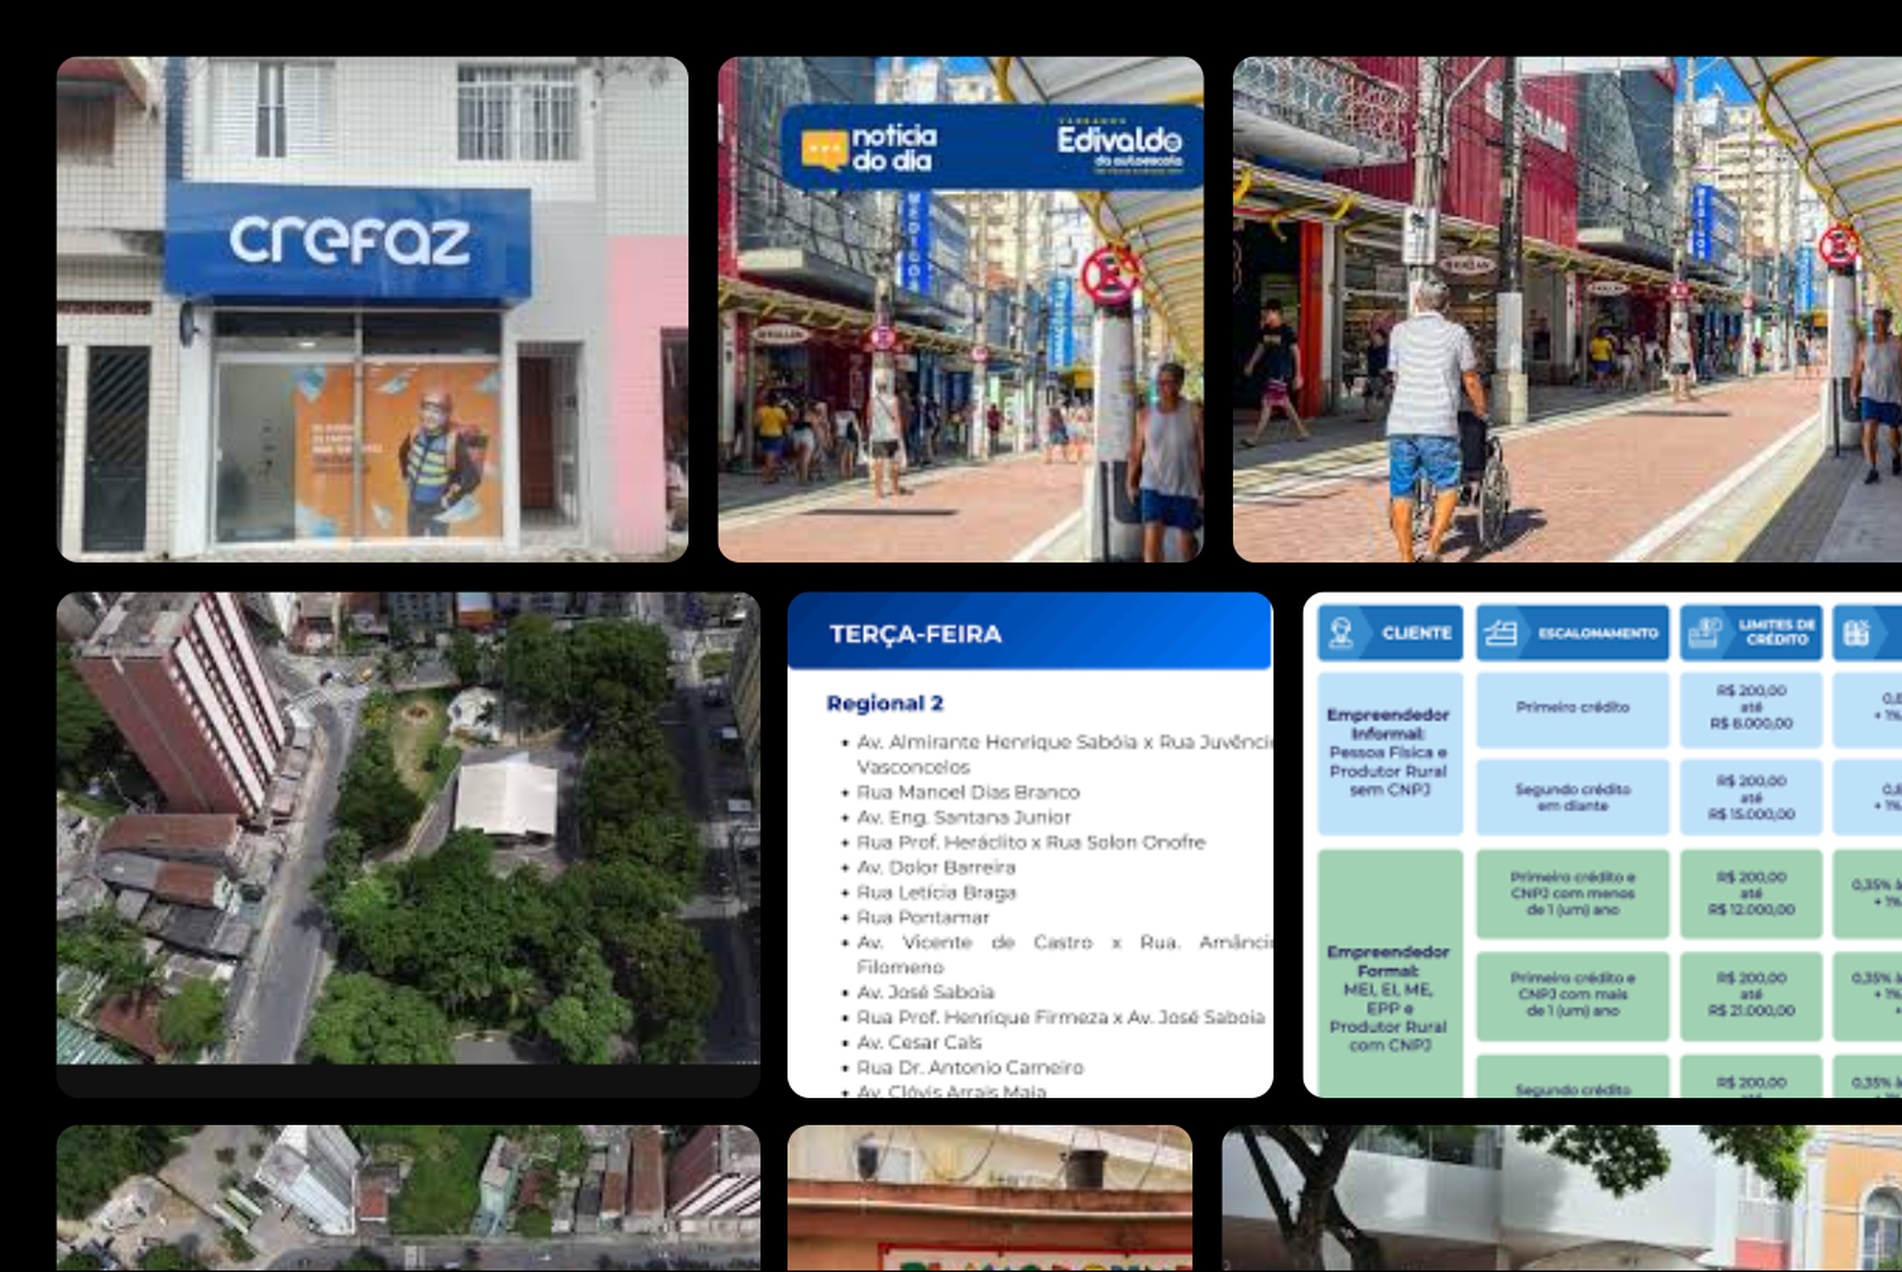Click the Primeiro crédito blue cell
The image size is (1902, 1272).
tap(1572, 708)
